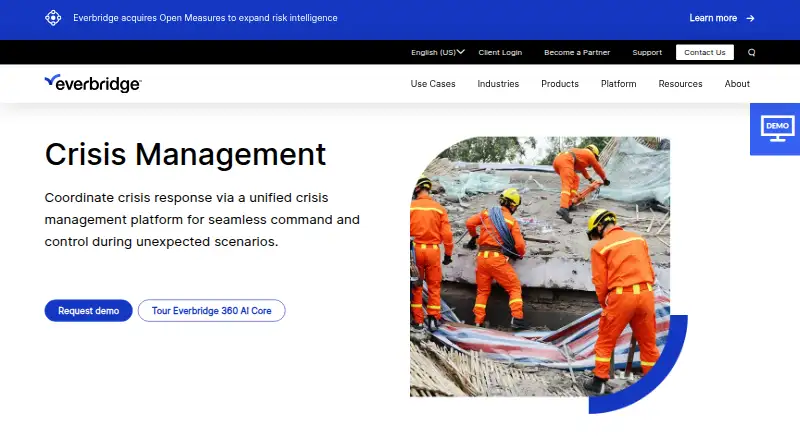
Task: Click the Coordinate crisis response paragraph
Action: (202, 219)
